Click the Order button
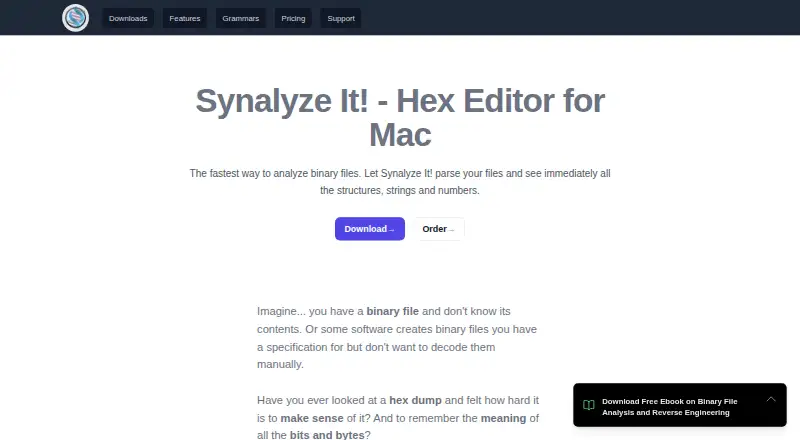800x440 pixels. pyautogui.click(x=438, y=229)
